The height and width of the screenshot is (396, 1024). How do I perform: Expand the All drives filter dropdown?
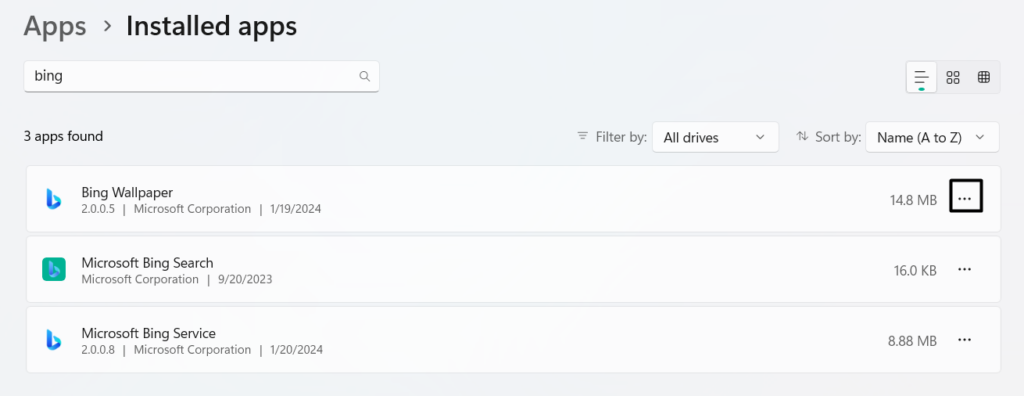point(715,137)
